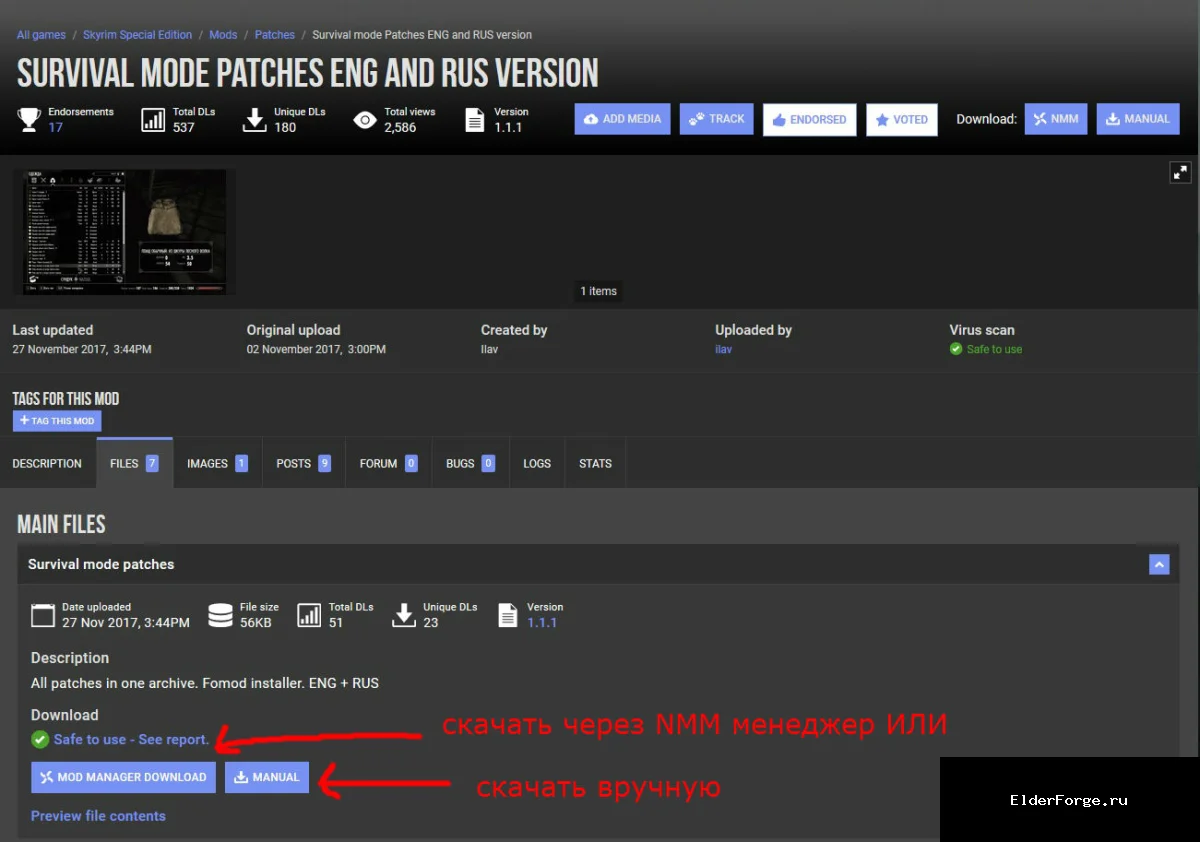This screenshot has width=1200, height=842.
Task: Collapse the Survival mode patches file section
Action: point(1159,565)
